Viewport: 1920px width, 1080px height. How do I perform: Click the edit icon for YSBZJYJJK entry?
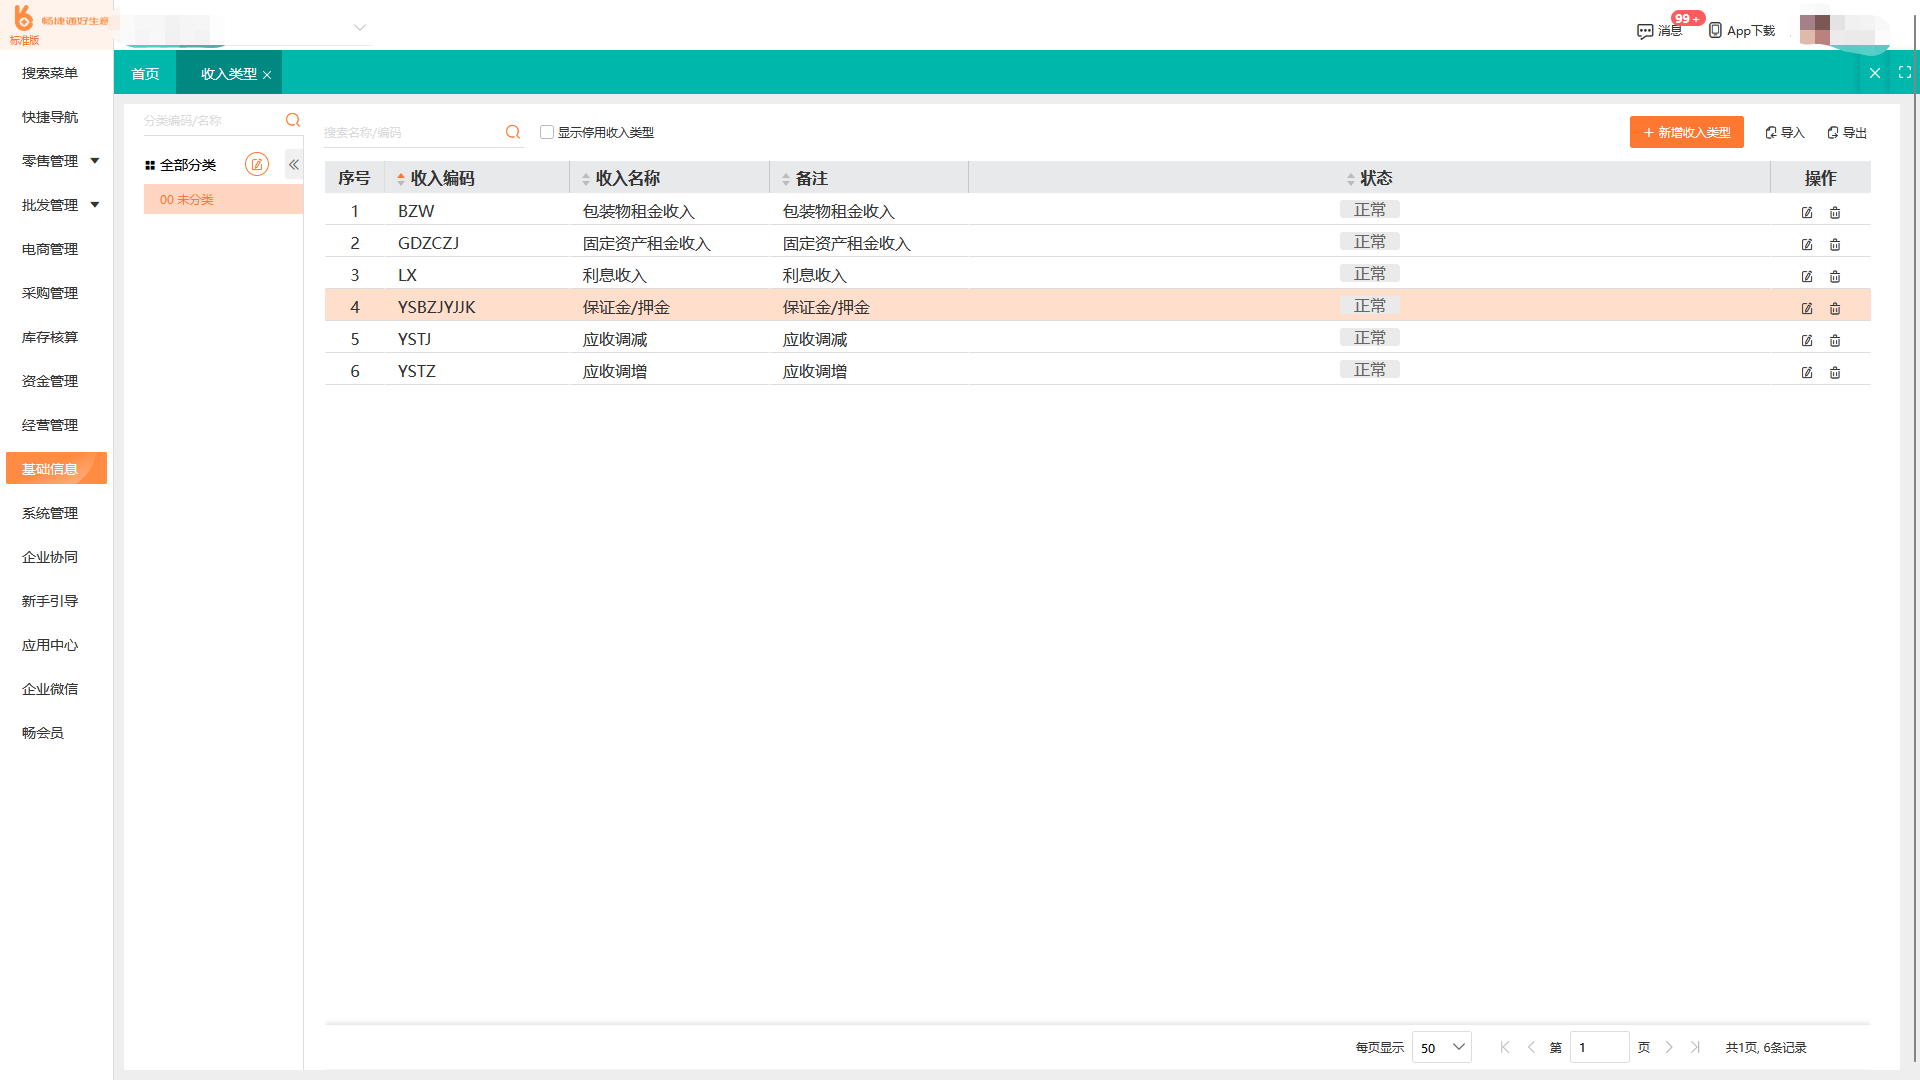pos(1807,306)
